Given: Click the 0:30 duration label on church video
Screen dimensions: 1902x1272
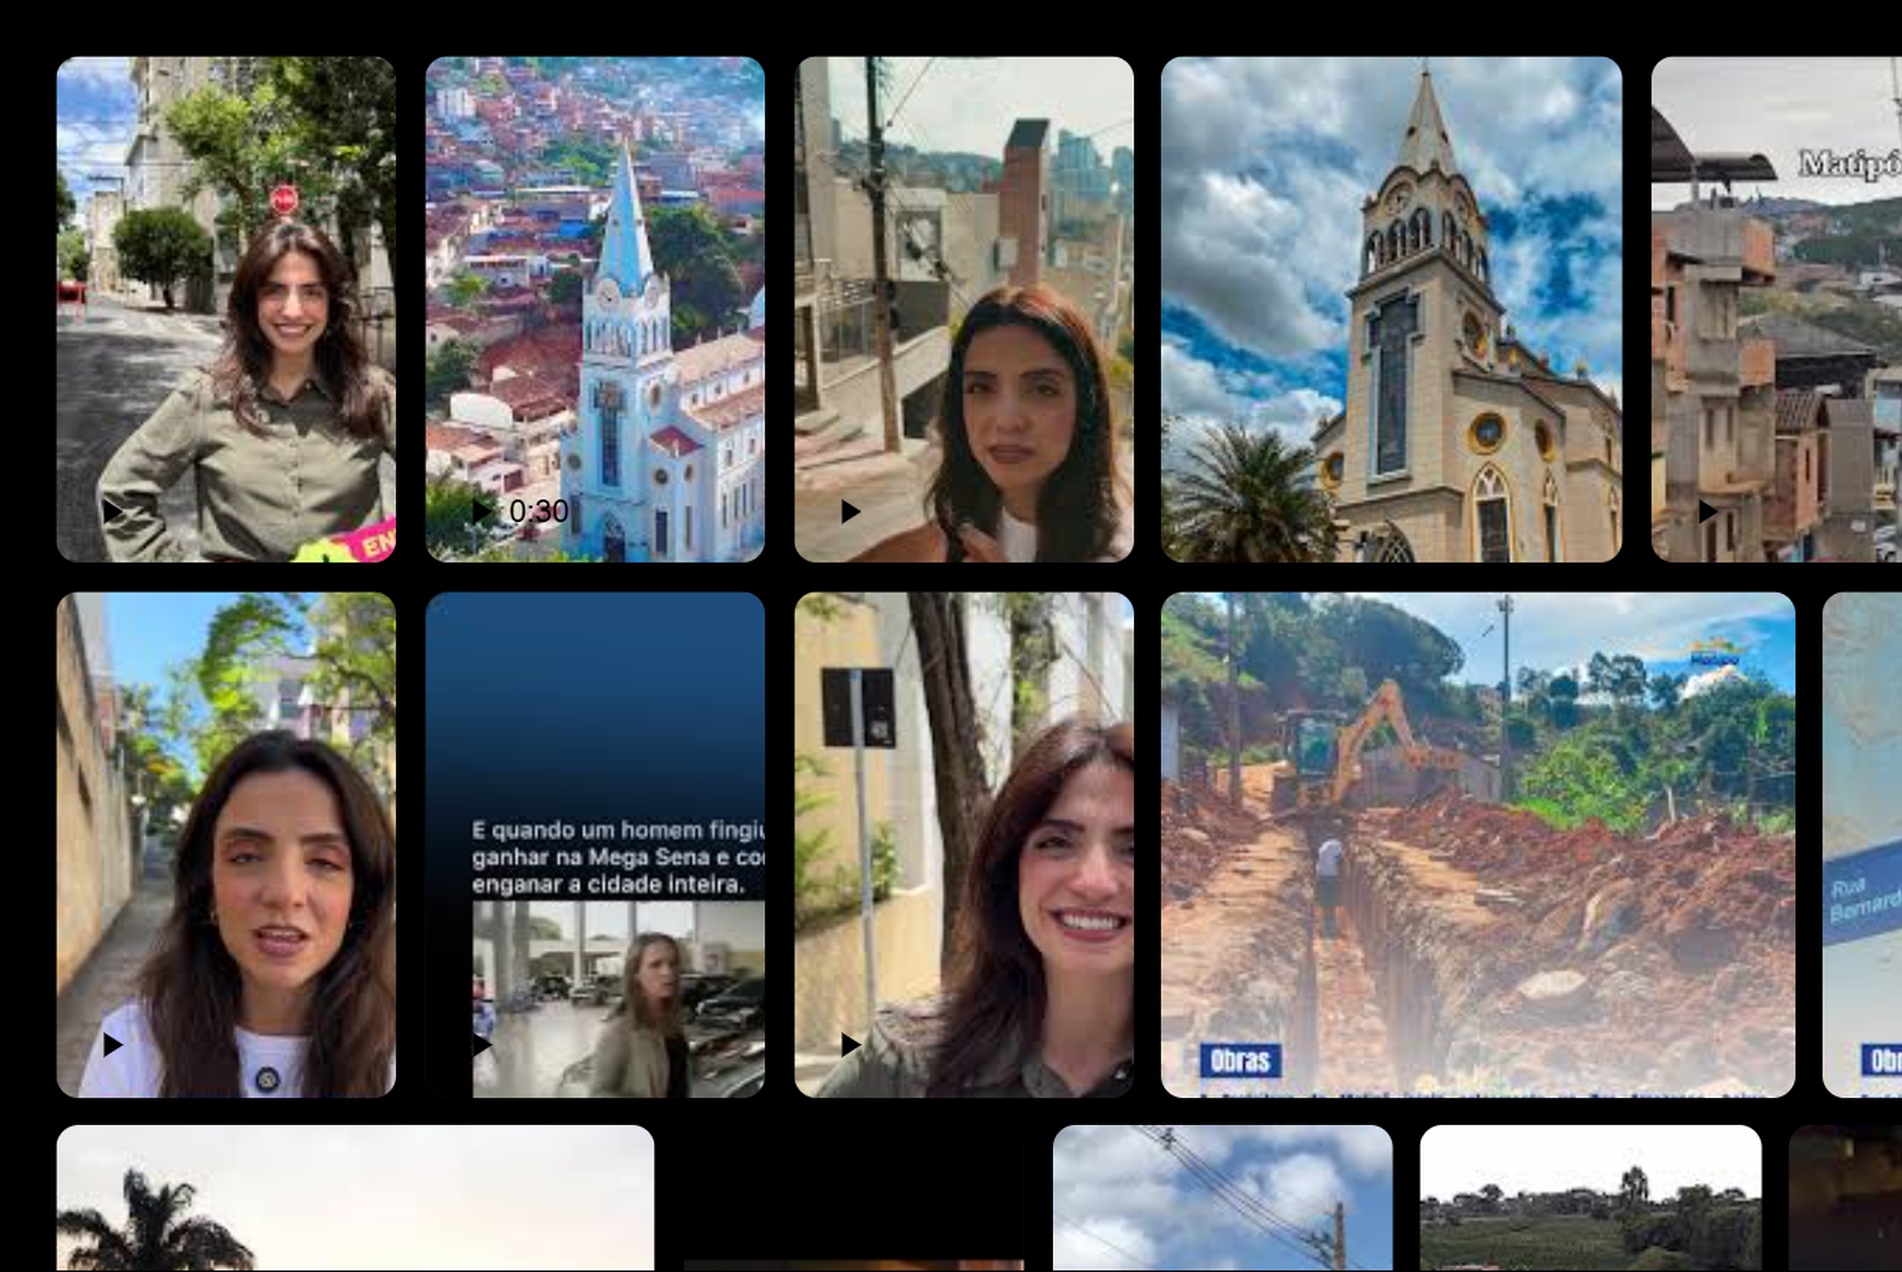Looking at the screenshot, I should (x=538, y=511).
